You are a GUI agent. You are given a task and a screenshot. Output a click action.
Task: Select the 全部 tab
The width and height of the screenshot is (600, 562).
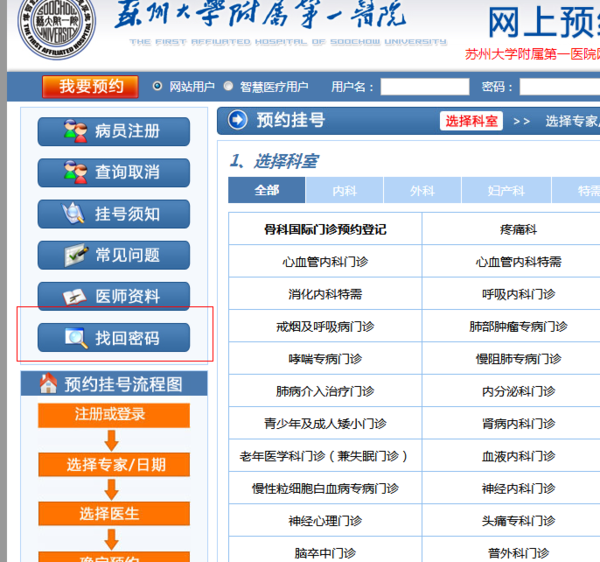tap(266, 190)
